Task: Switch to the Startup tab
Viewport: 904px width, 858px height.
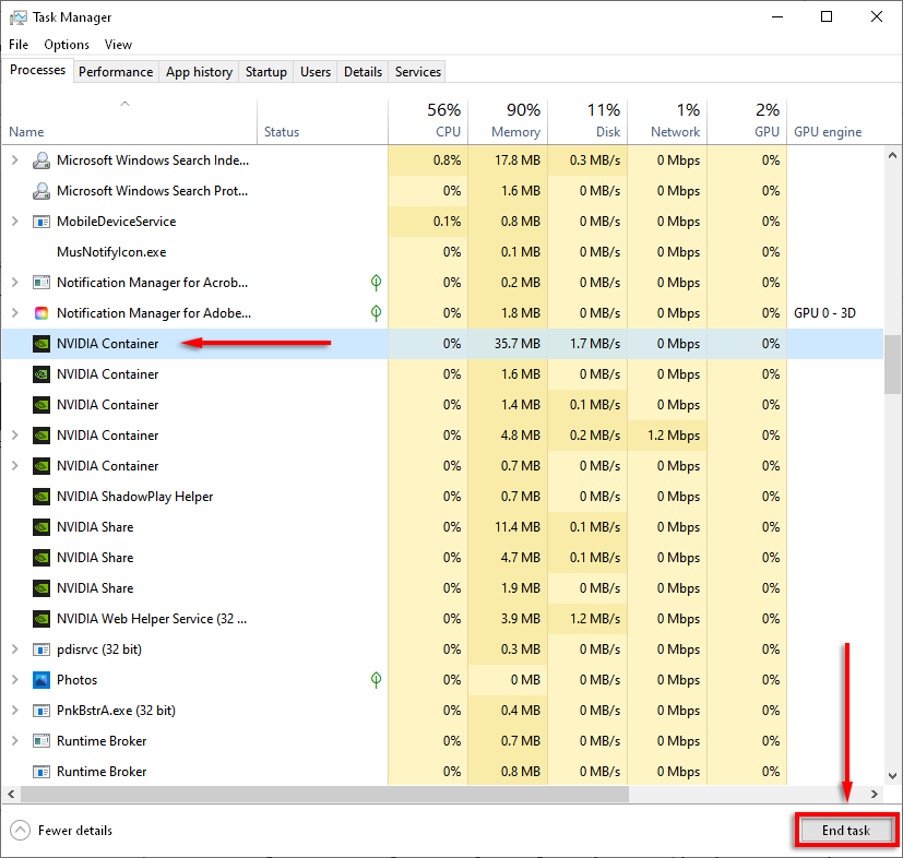Action: click(x=266, y=71)
